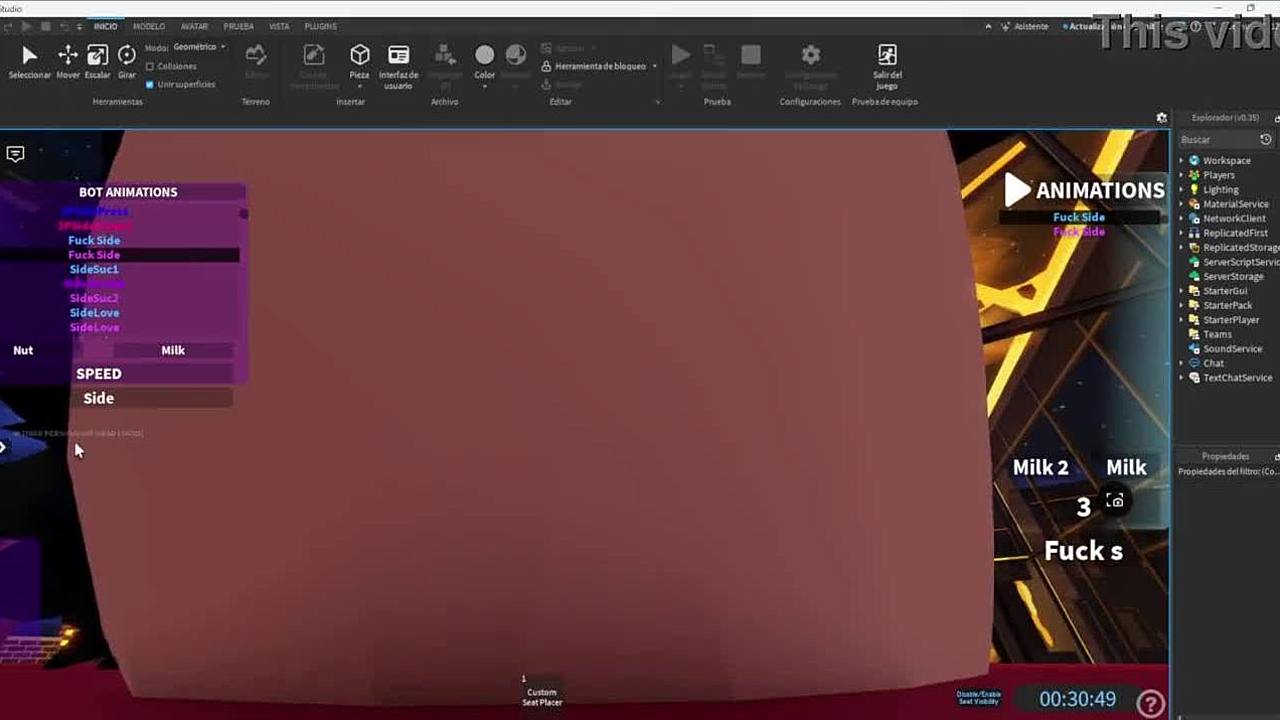Screen dimensions: 1280x720
Task: Select the Seleccionar cursor tool
Action: (x=29, y=57)
